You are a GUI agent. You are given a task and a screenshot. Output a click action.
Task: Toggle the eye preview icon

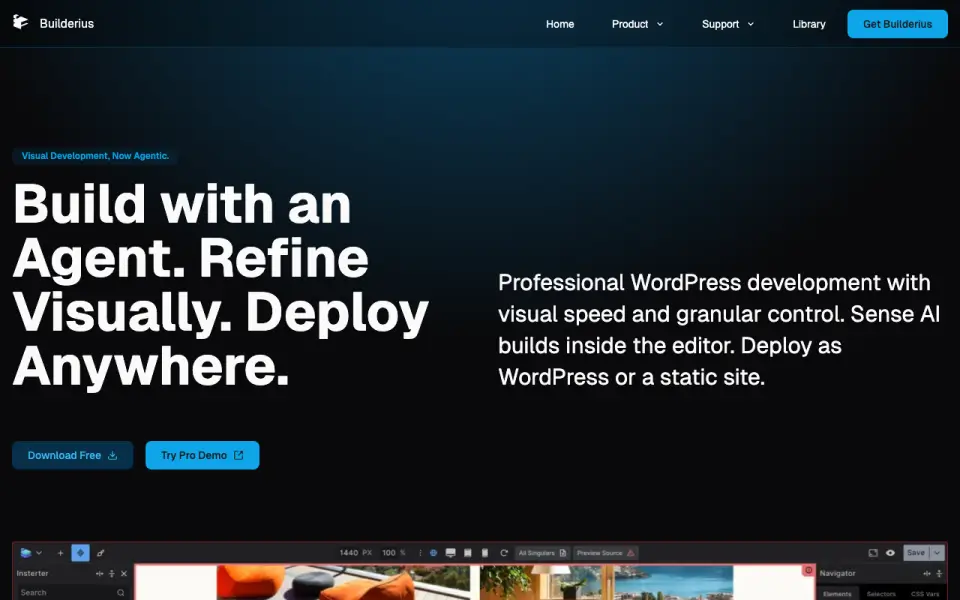pyautogui.click(x=890, y=553)
